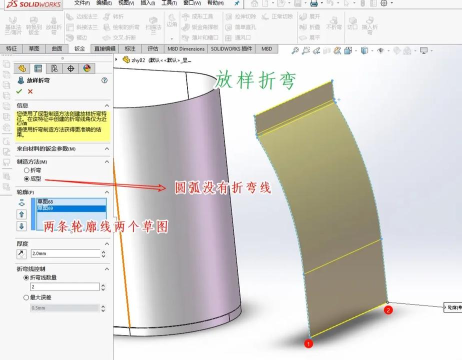Screen dimensions: 462x360
Task: Click the Previous View icon
Action: (x=317, y=51)
